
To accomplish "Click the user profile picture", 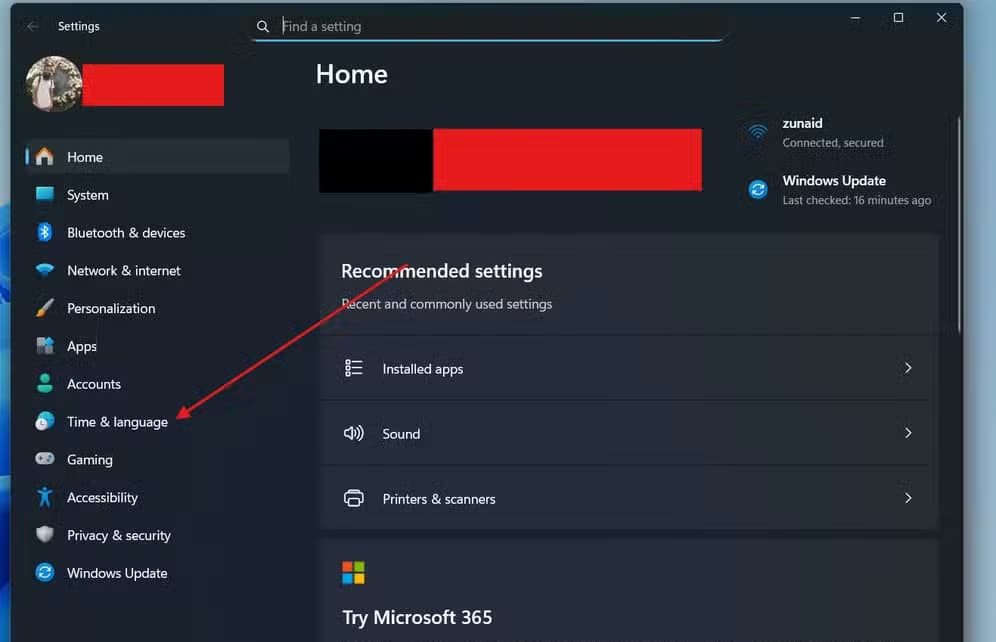I will click(x=54, y=84).
